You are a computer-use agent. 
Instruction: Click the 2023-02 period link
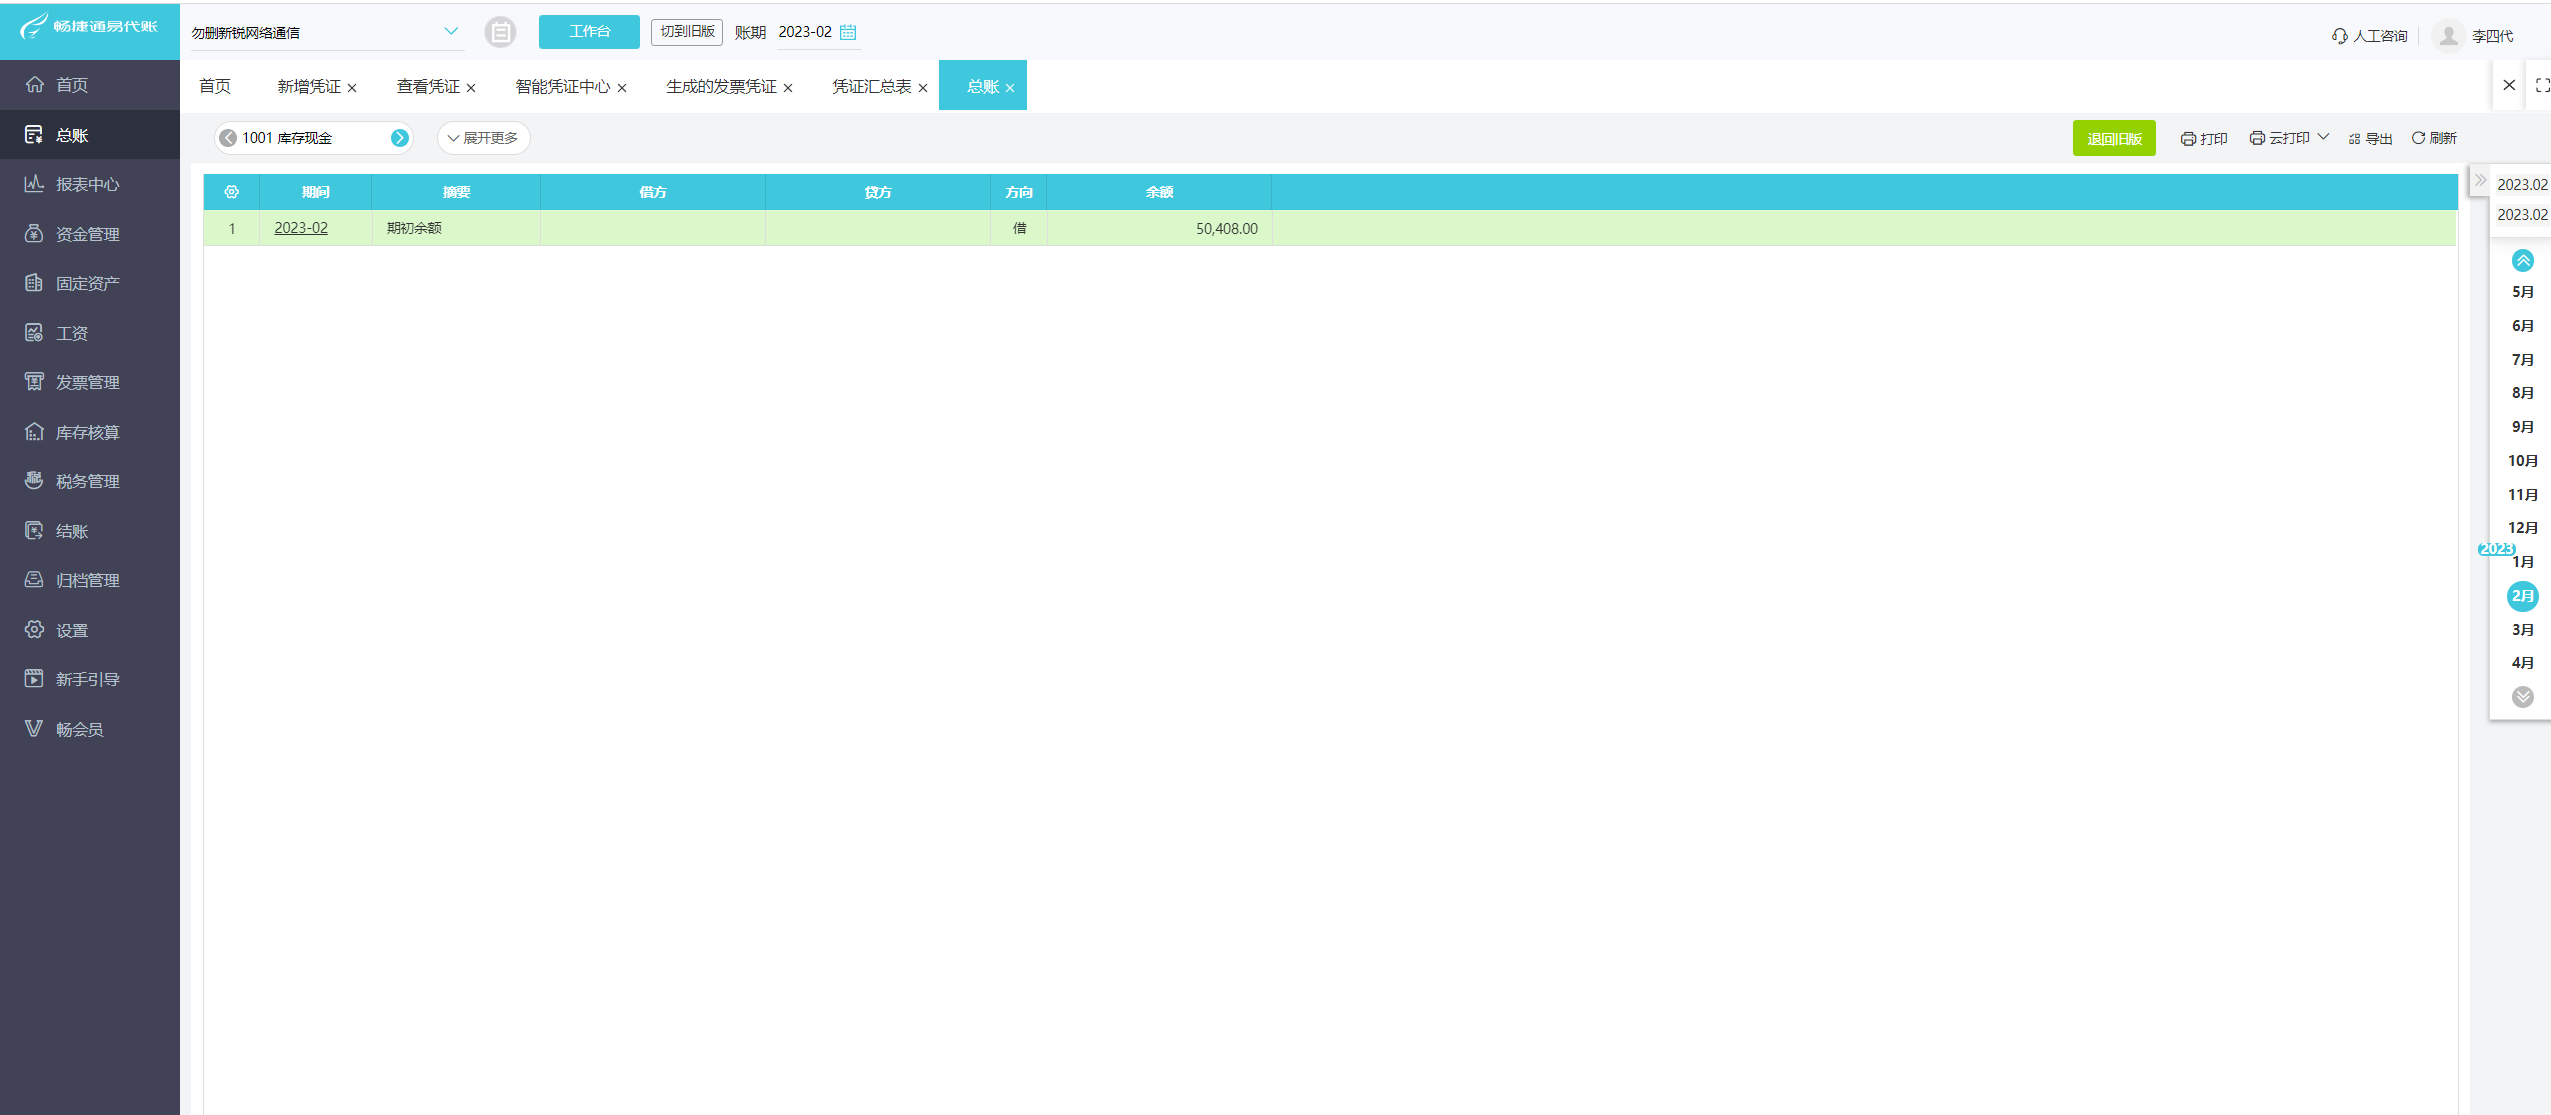click(x=301, y=228)
